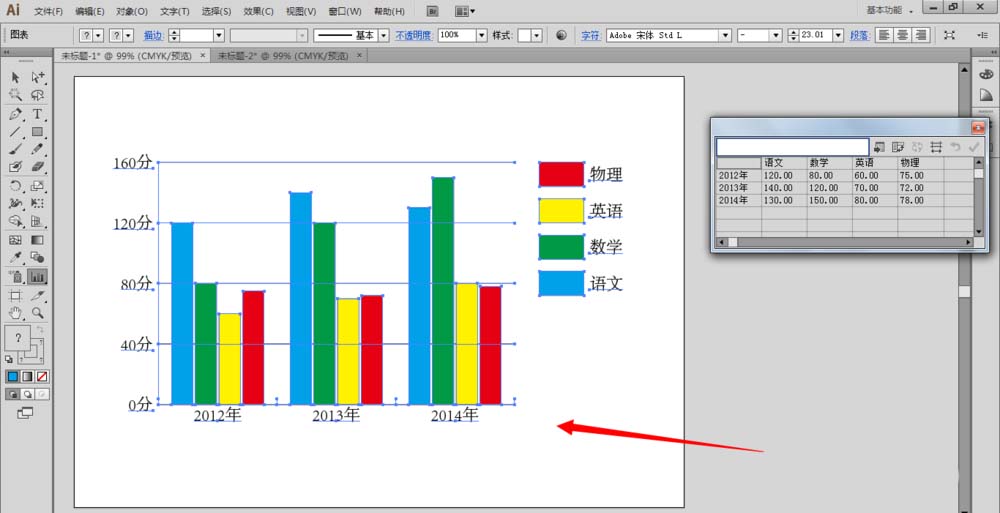Image resolution: width=1000 pixels, height=513 pixels.
Task: Select the Column Graph tool
Action: click(x=37, y=277)
